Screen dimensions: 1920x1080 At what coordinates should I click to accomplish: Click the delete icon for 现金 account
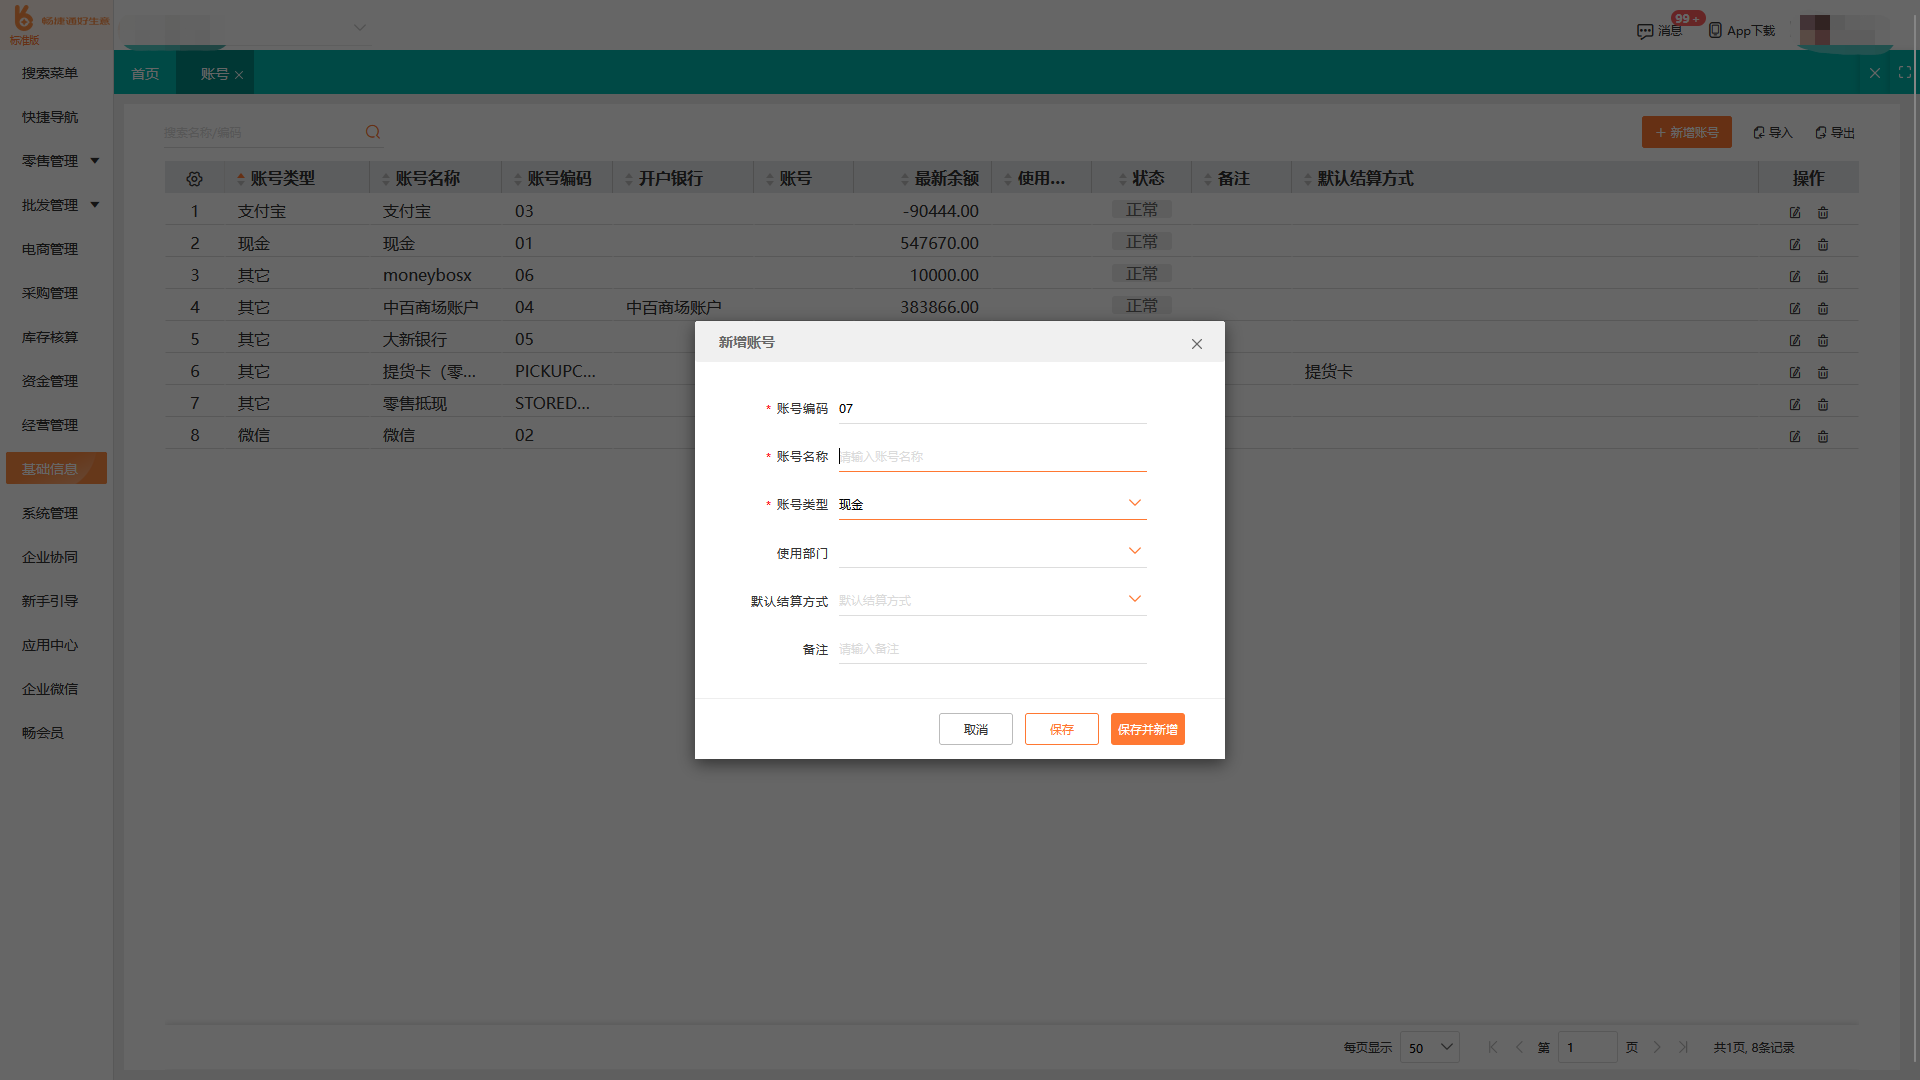pos(1824,244)
